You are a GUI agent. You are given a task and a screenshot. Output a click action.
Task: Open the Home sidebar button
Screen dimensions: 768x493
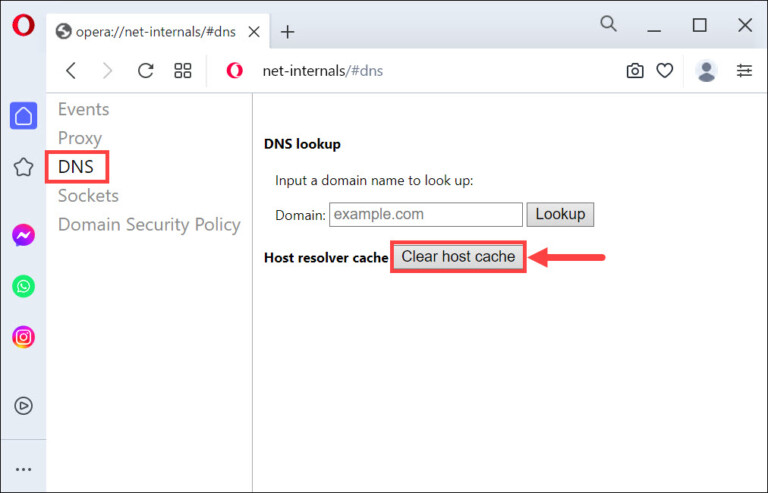(24, 116)
